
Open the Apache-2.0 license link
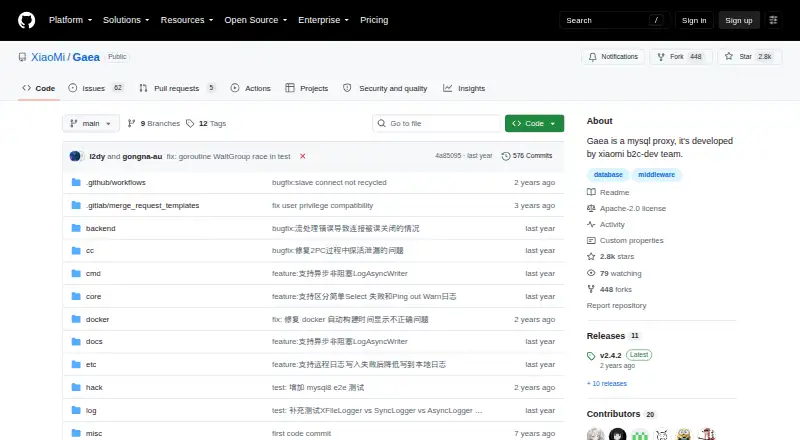click(627, 208)
